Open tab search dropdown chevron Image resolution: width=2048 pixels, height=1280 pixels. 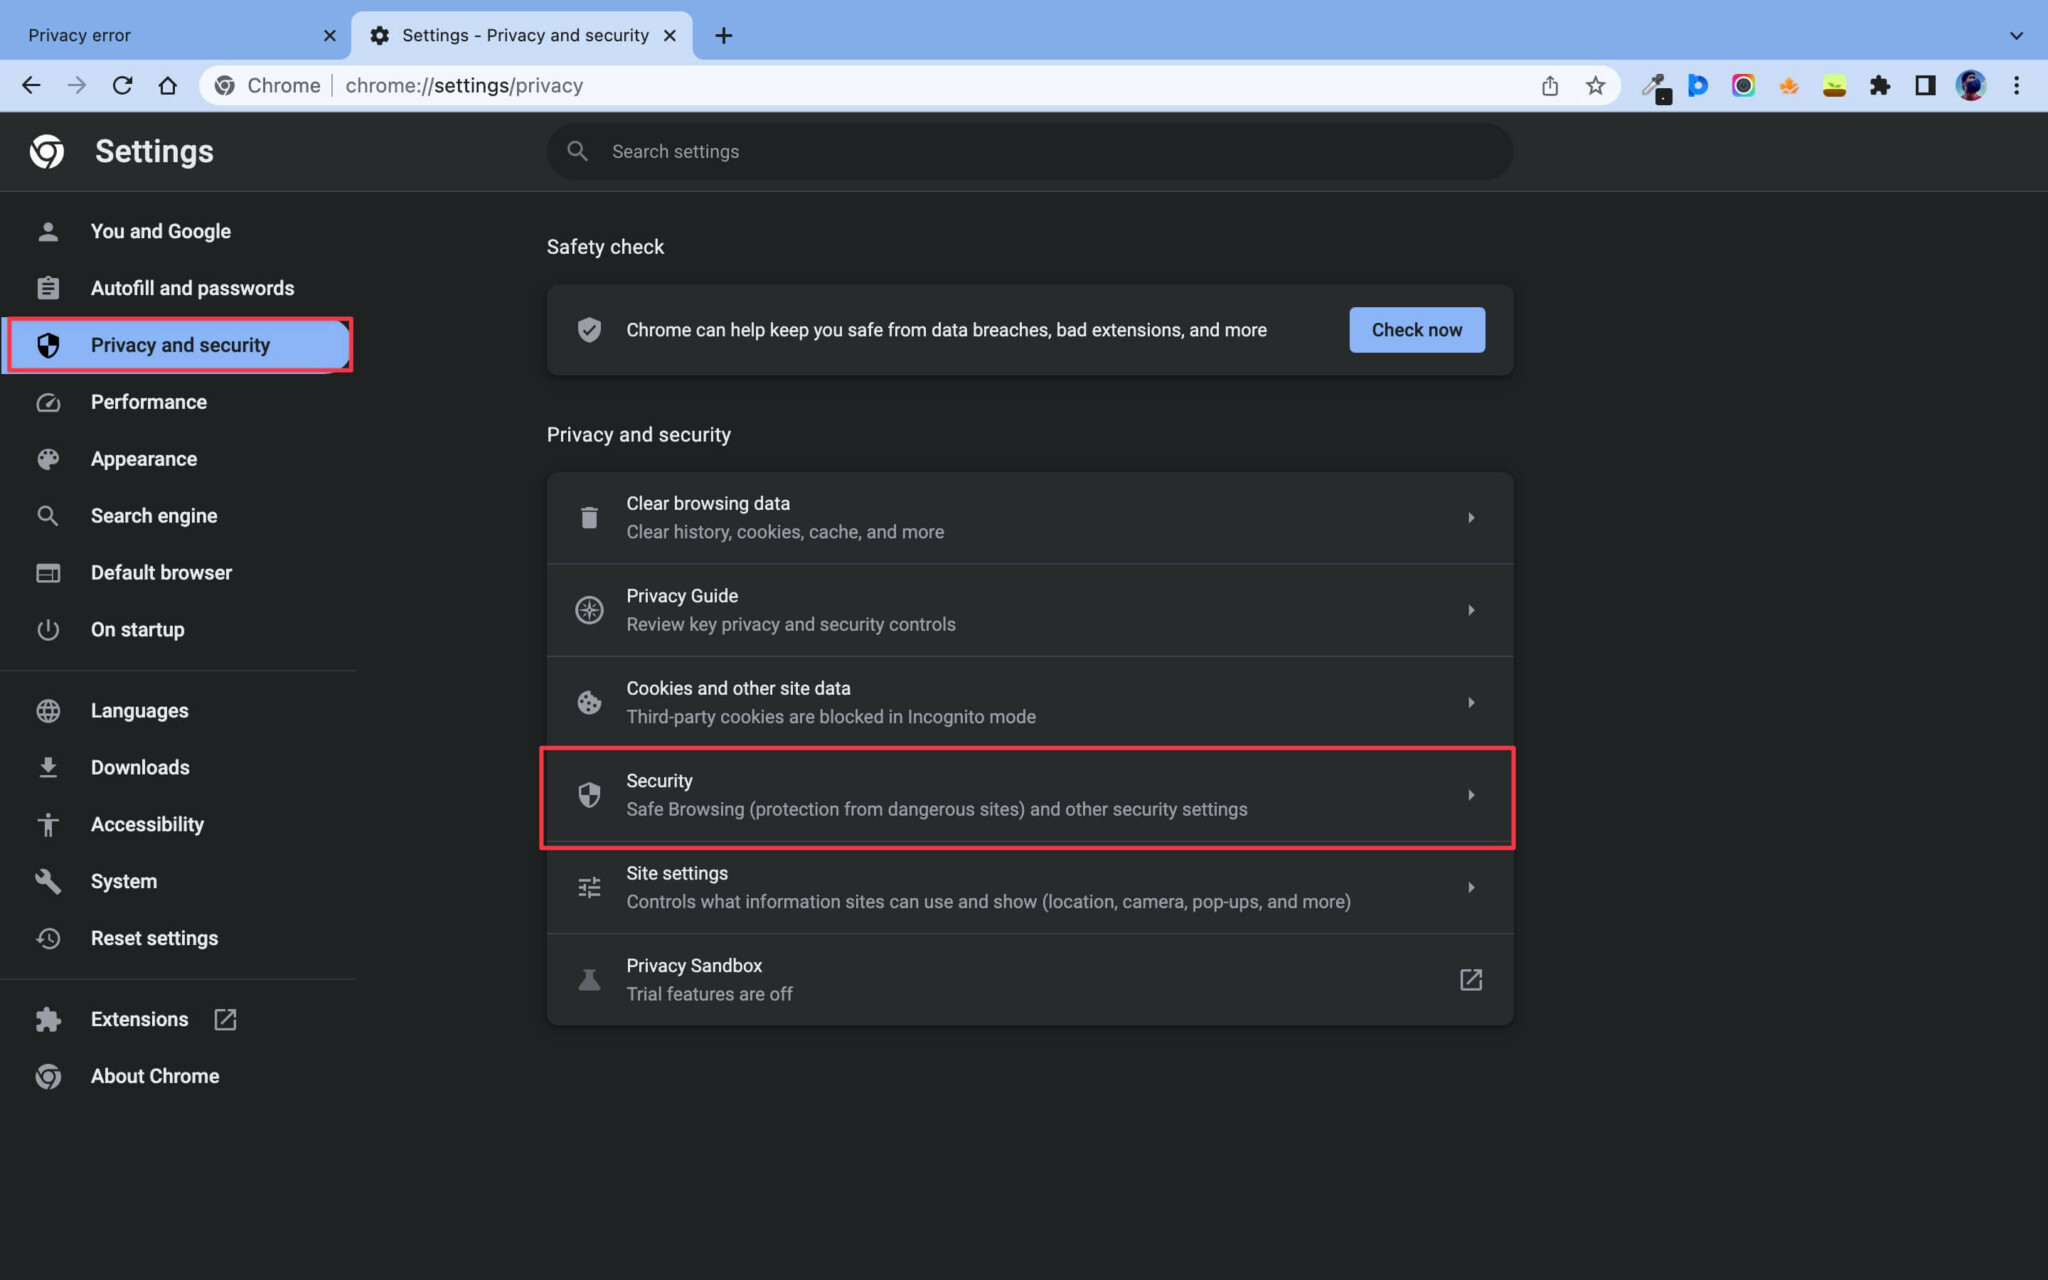2016,36
